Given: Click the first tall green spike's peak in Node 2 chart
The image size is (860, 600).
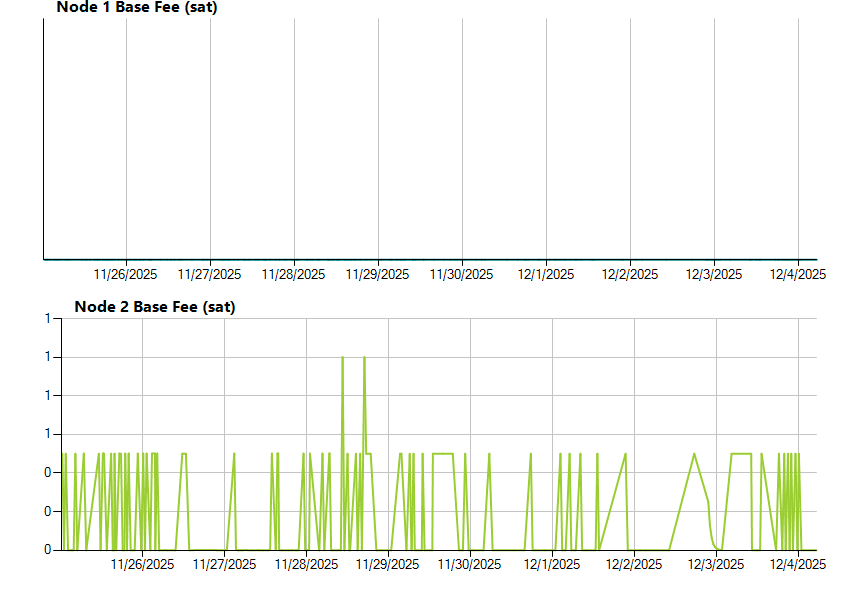Looking at the screenshot, I should coord(343,357).
